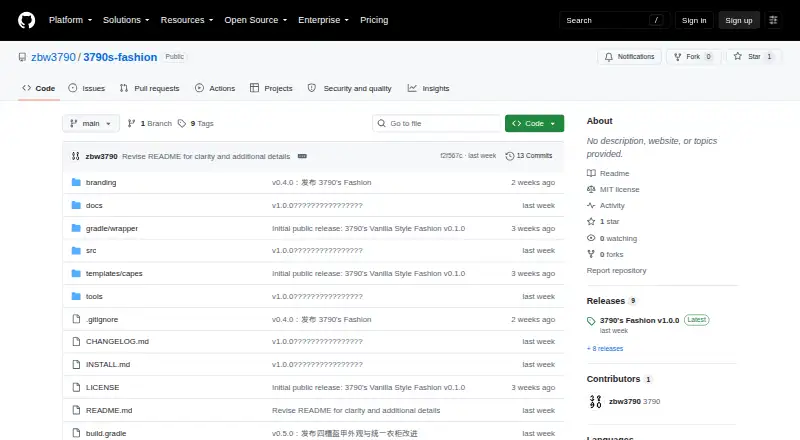The height and width of the screenshot is (440, 800).
Task: Open the zbw3790 owner link
Action: click(x=53, y=57)
